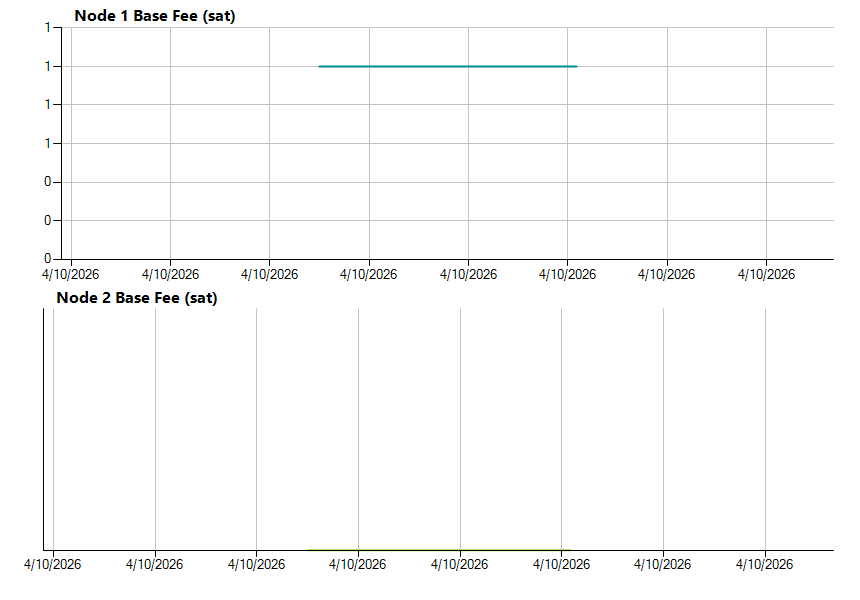Click the "Node 1 Base Fee (sat)" chart title
The image size is (860, 600).
[x=155, y=15]
